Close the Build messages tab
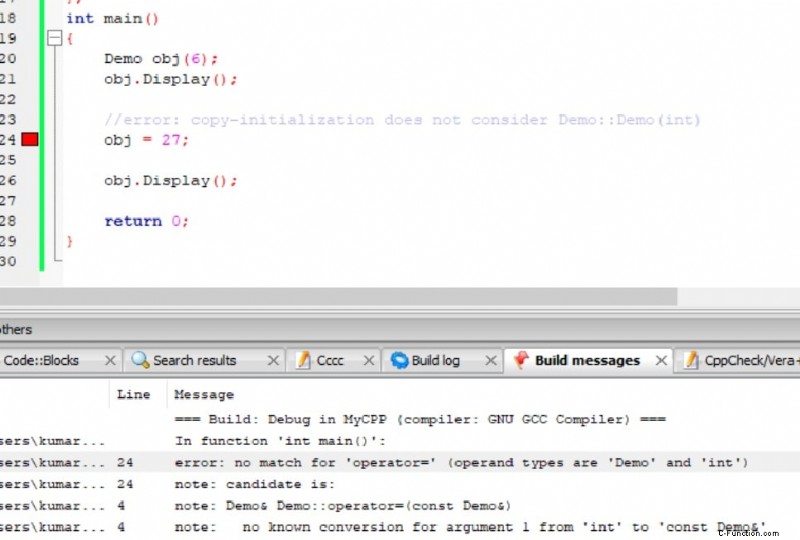Screen dimensions: 800x540 coord(658,361)
